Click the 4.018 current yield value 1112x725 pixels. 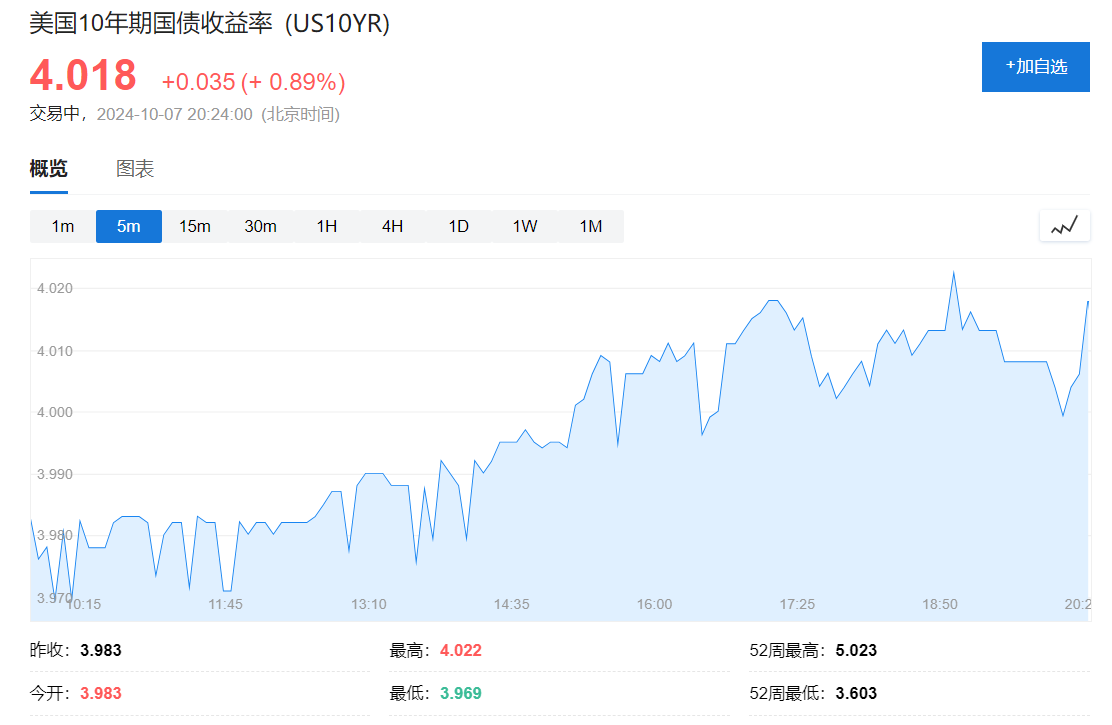coord(83,76)
